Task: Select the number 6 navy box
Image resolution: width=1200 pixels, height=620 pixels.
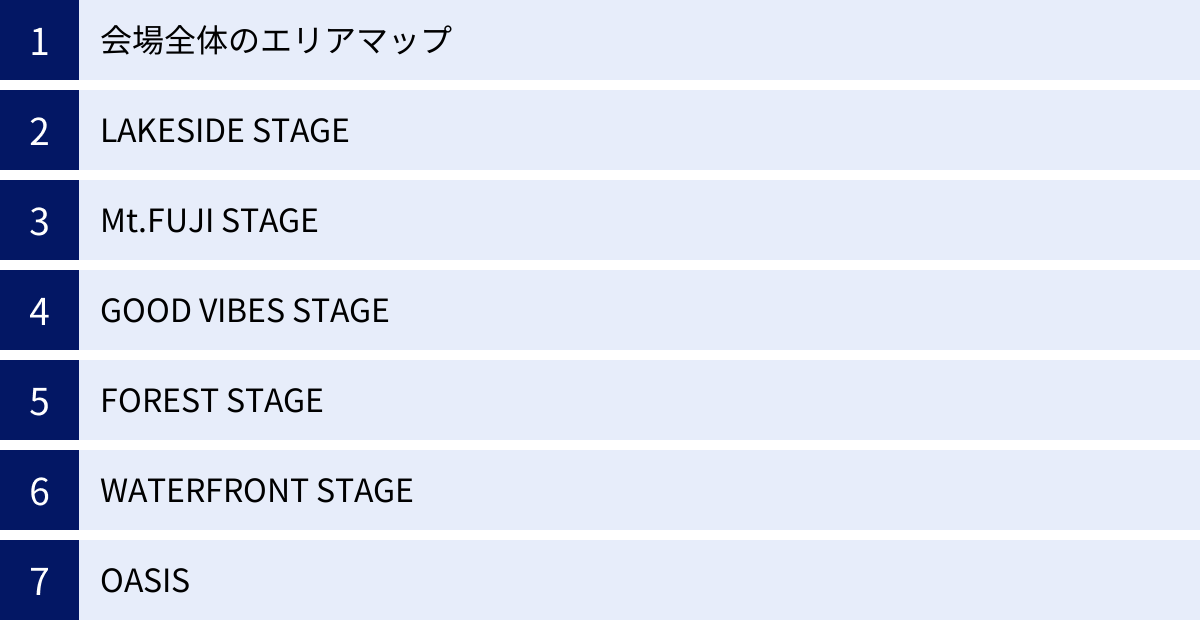Action: point(39,491)
